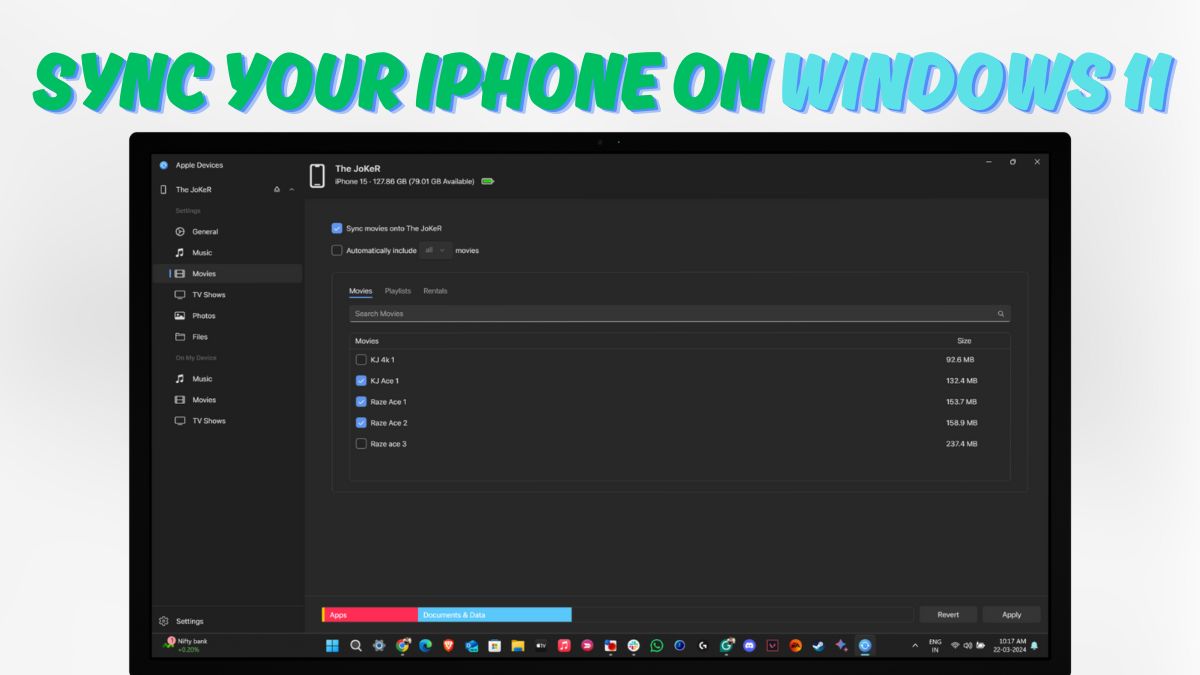Select General device settings
Screen dimensions: 1200x675
(x=205, y=231)
